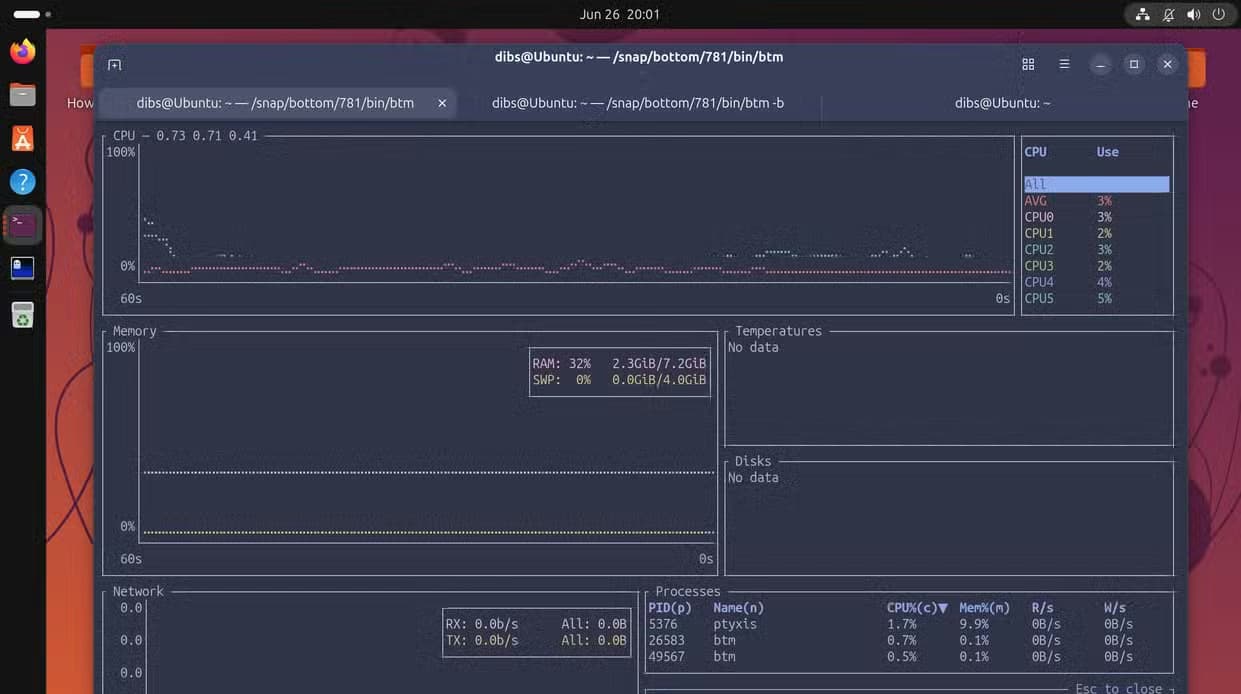Open the terminal hamburger menu

[x=1064, y=64]
